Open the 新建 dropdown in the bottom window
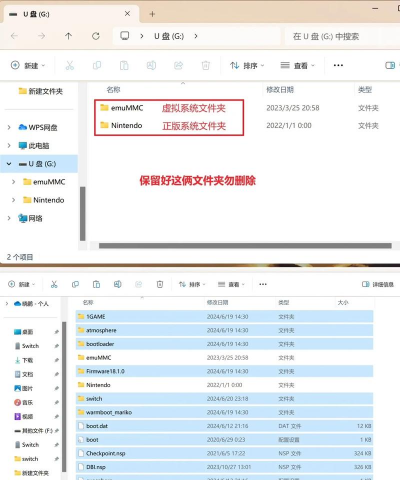400x480 pixels. (22, 284)
